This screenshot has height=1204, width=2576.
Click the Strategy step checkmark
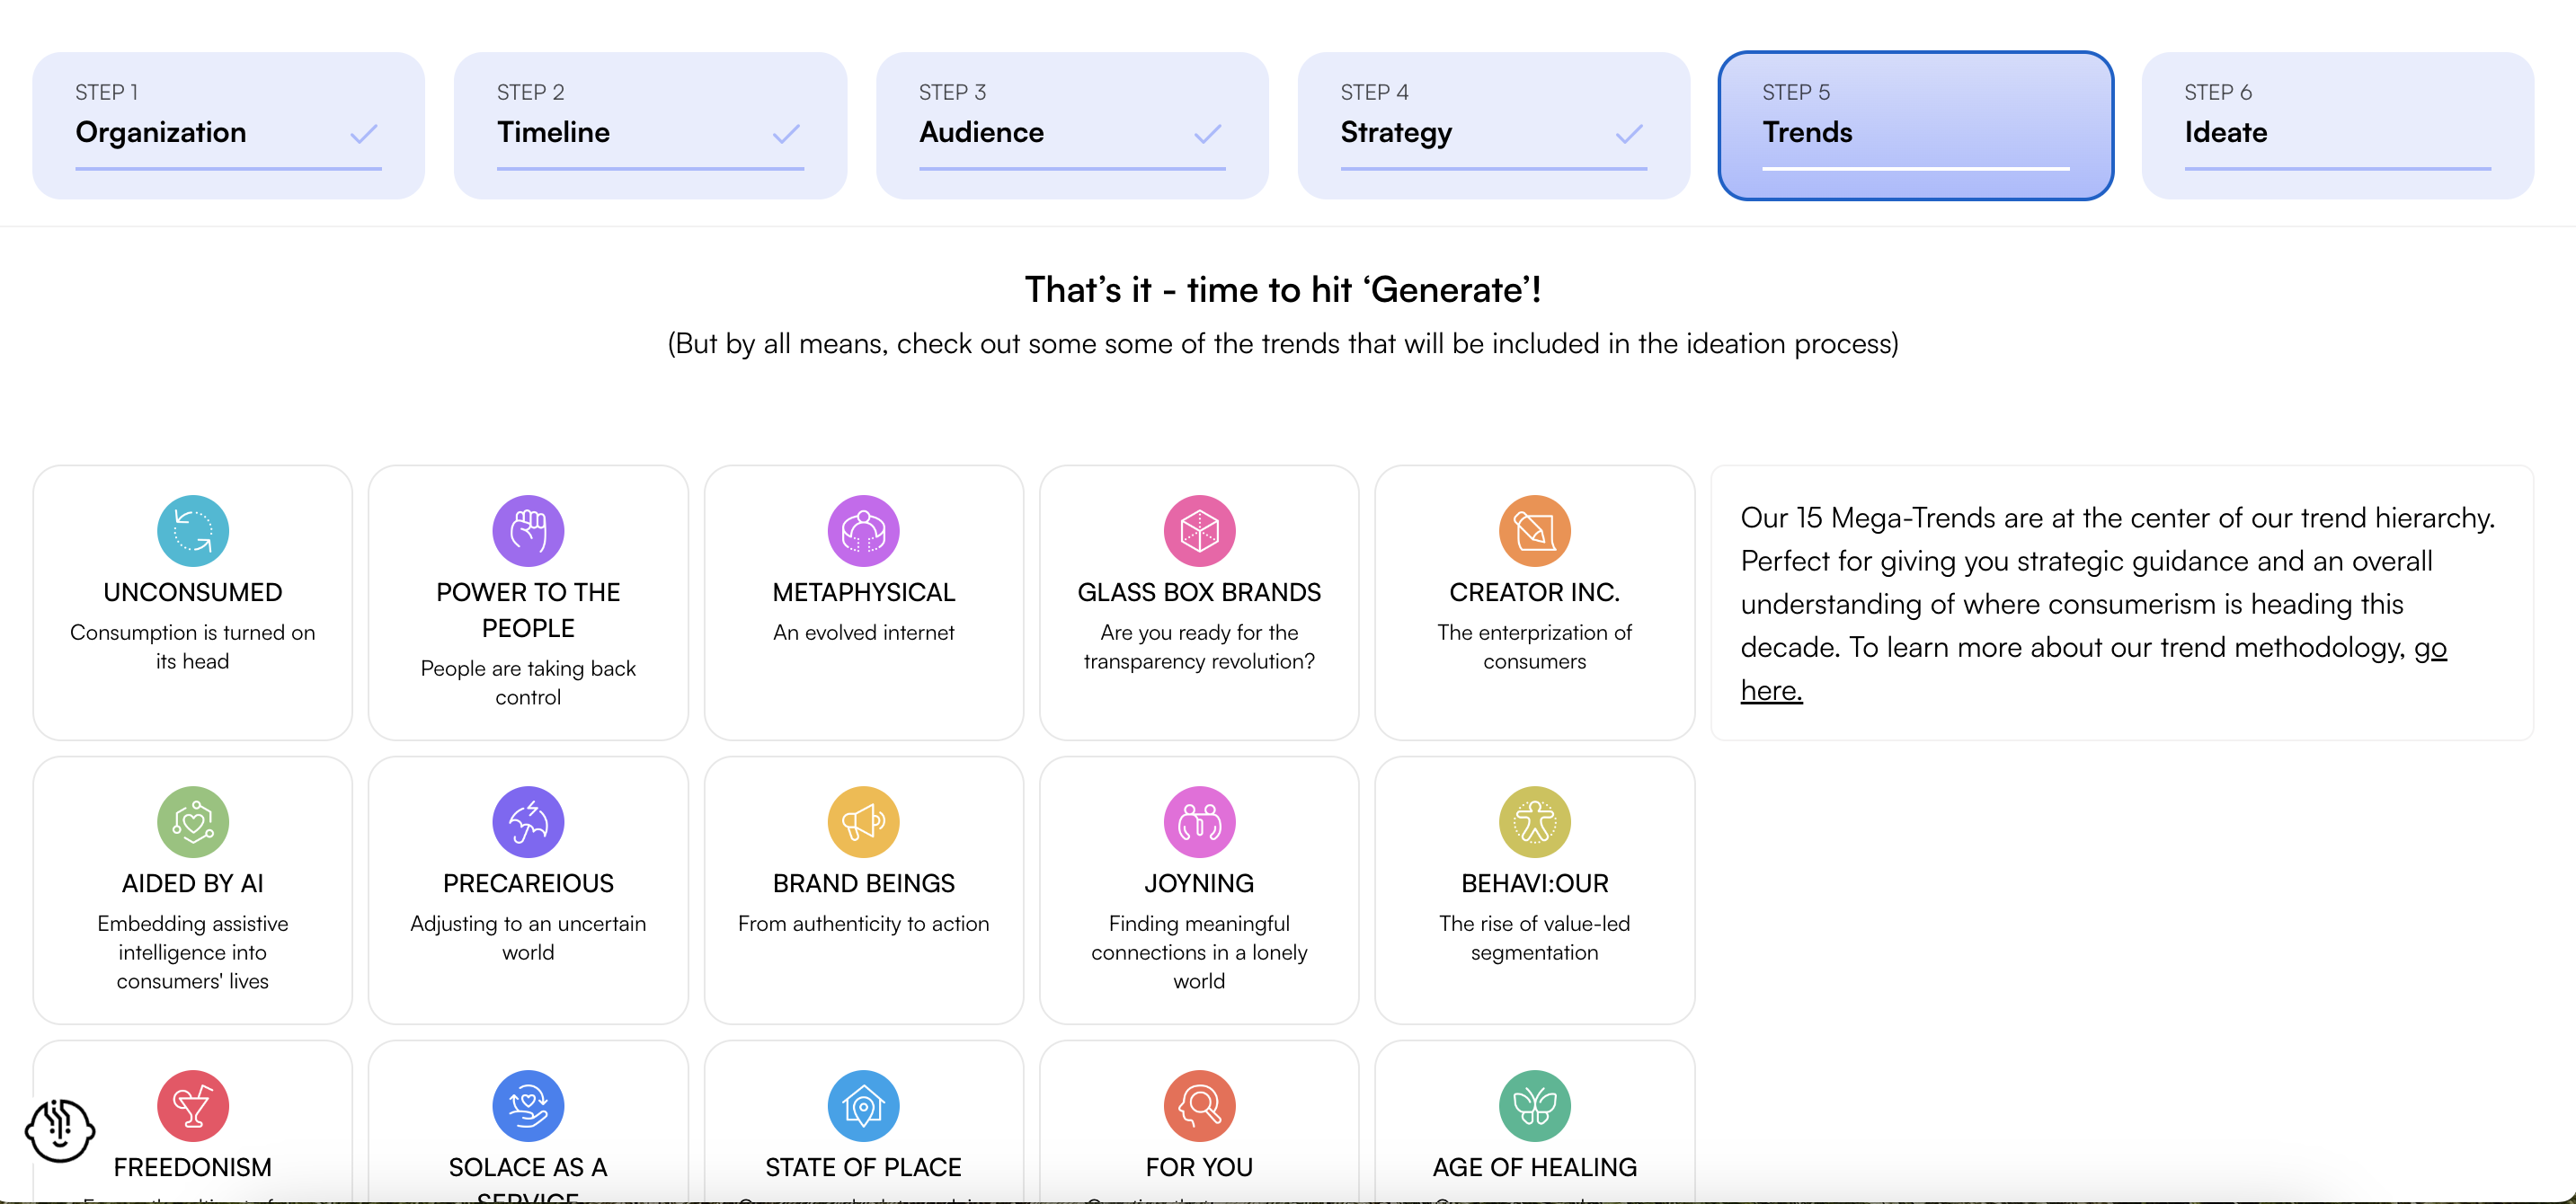click(1633, 131)
